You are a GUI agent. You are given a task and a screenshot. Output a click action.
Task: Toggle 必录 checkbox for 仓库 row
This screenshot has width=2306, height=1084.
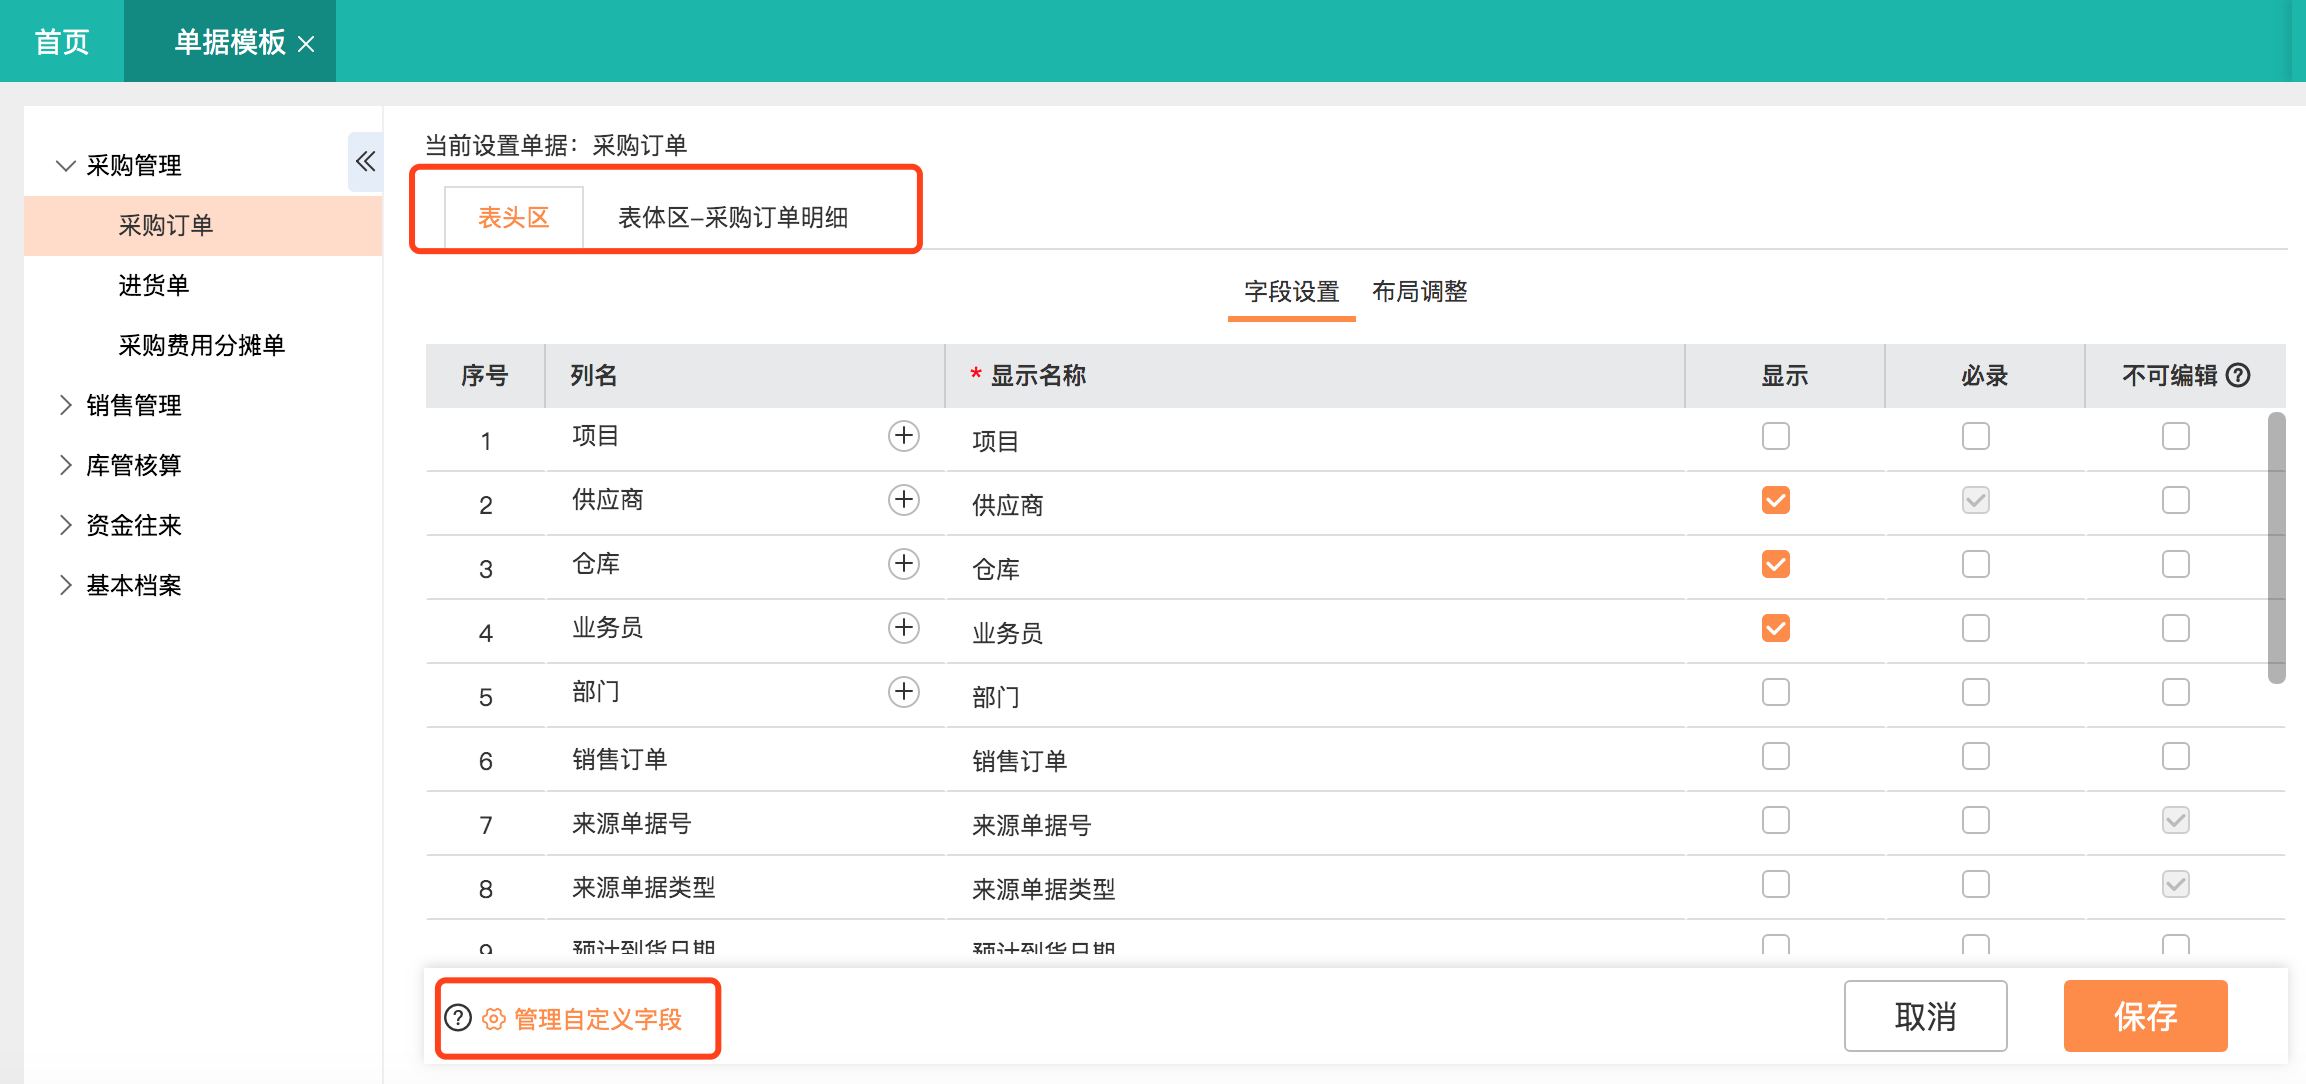click(x=1977, y=565)
